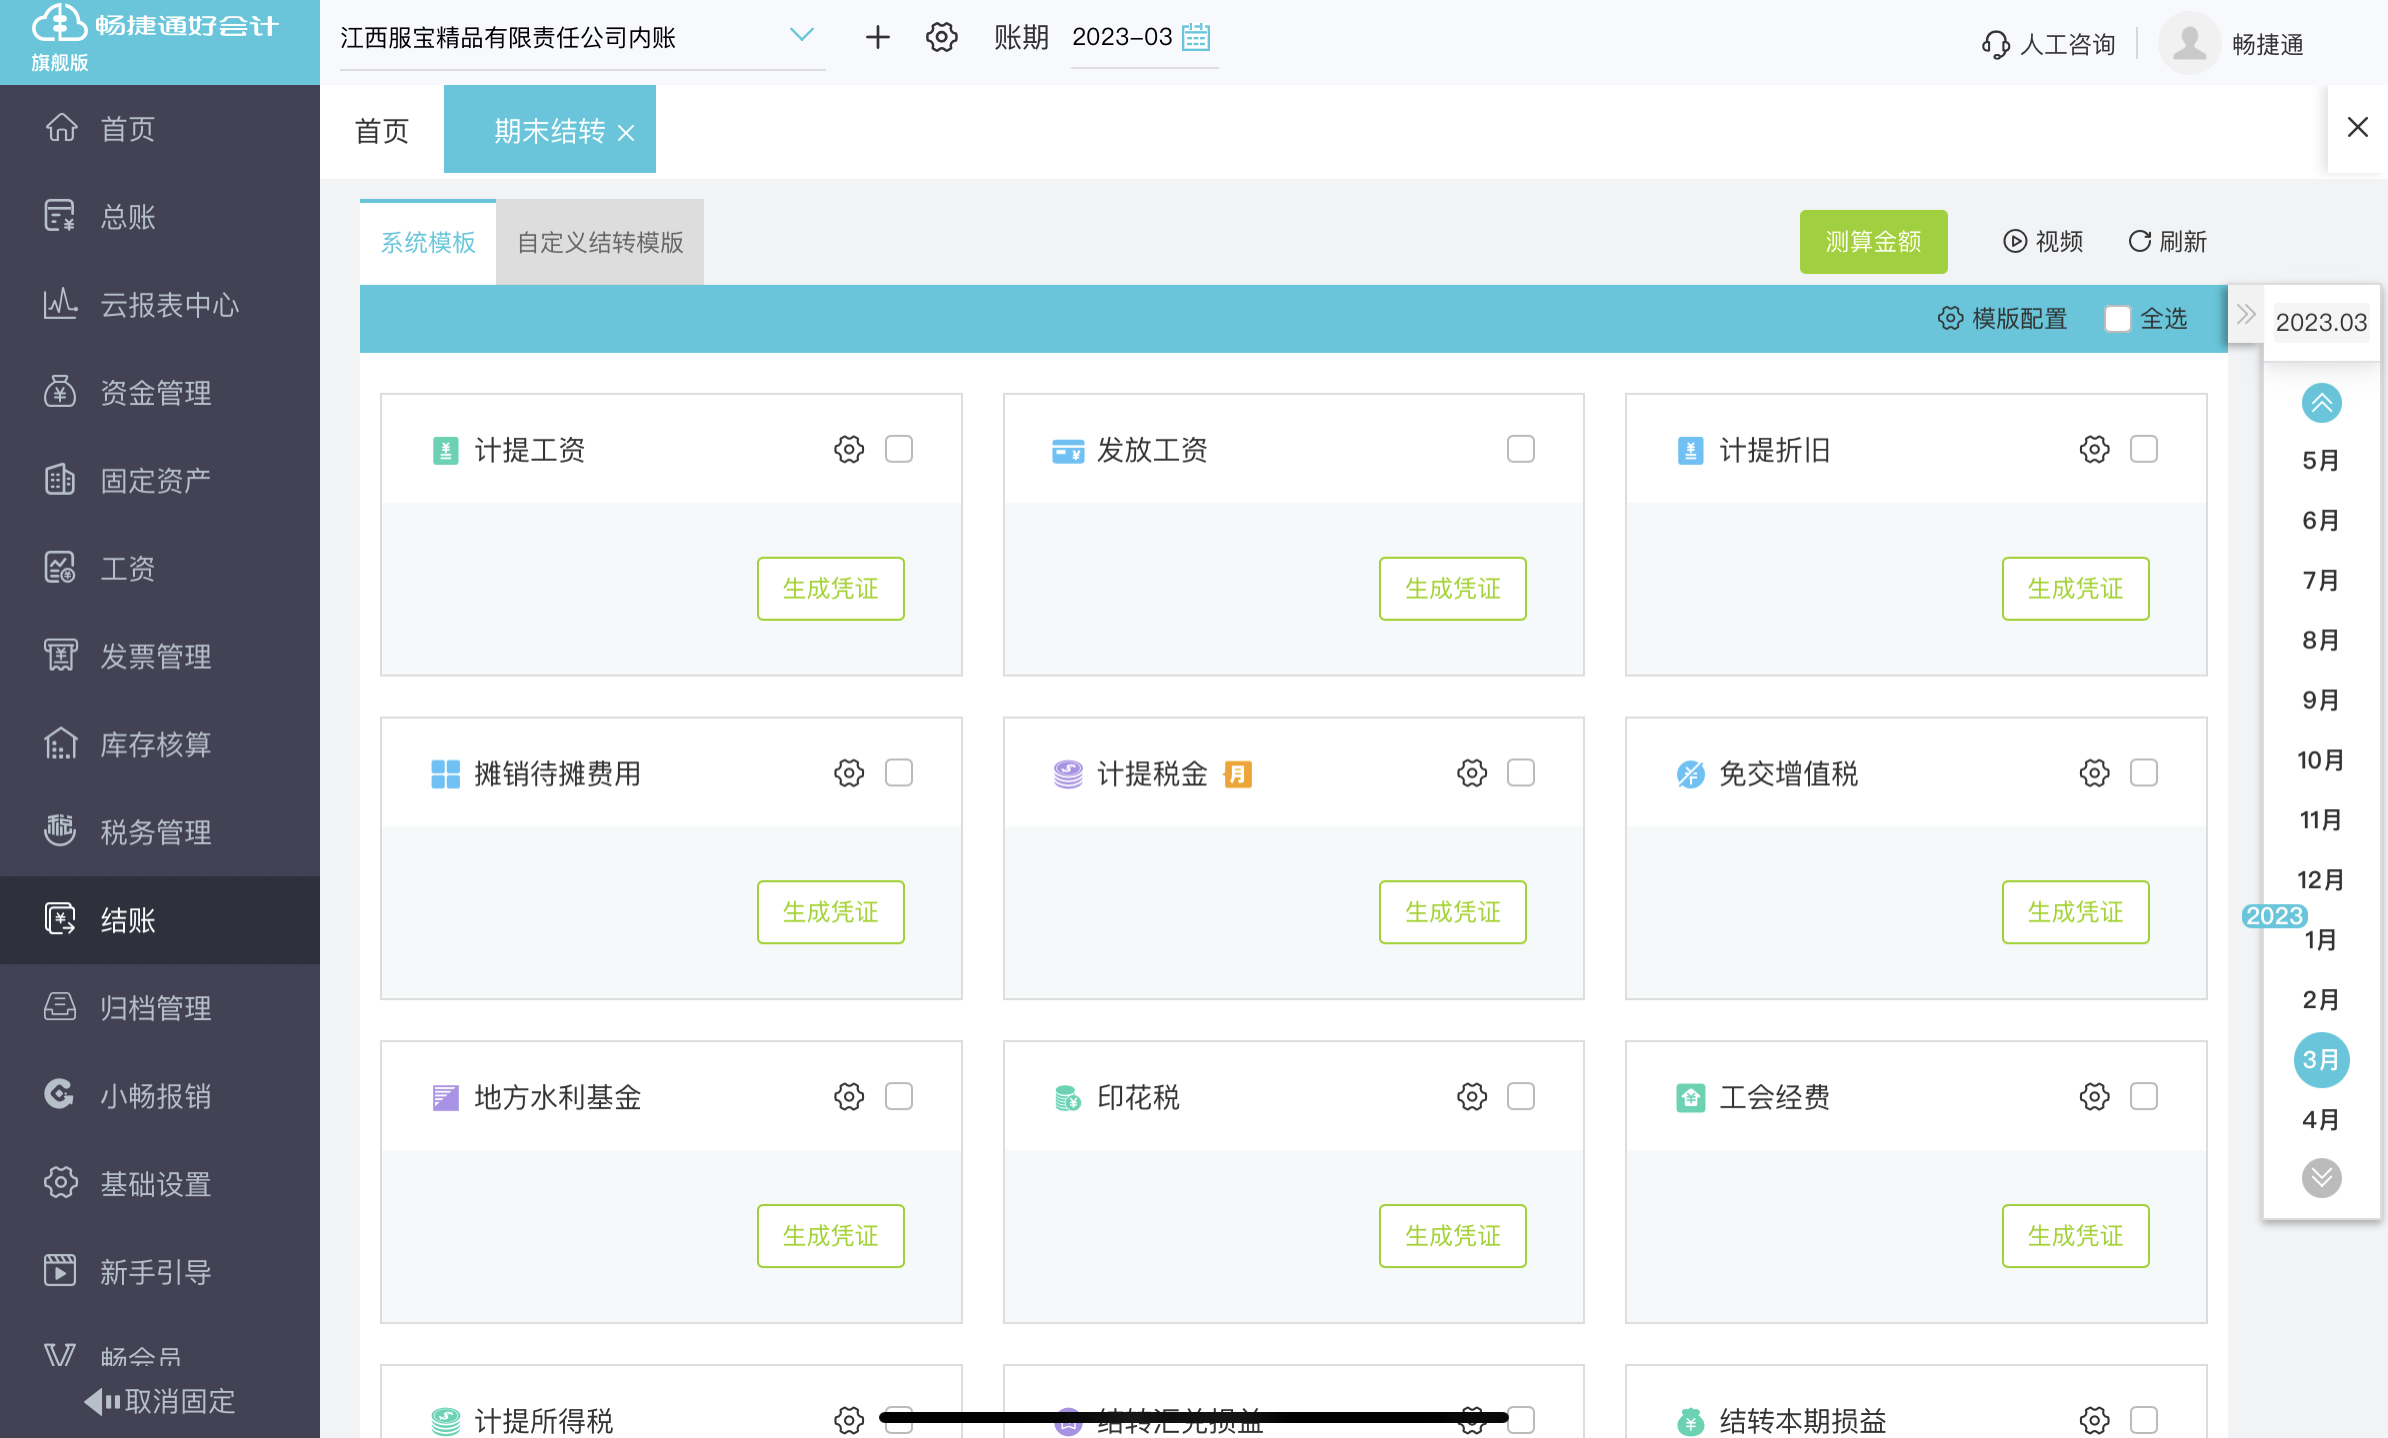Select the 自定义结转模版 tab
Viewport: 2388px width, 1438px height.
[602, 242]
